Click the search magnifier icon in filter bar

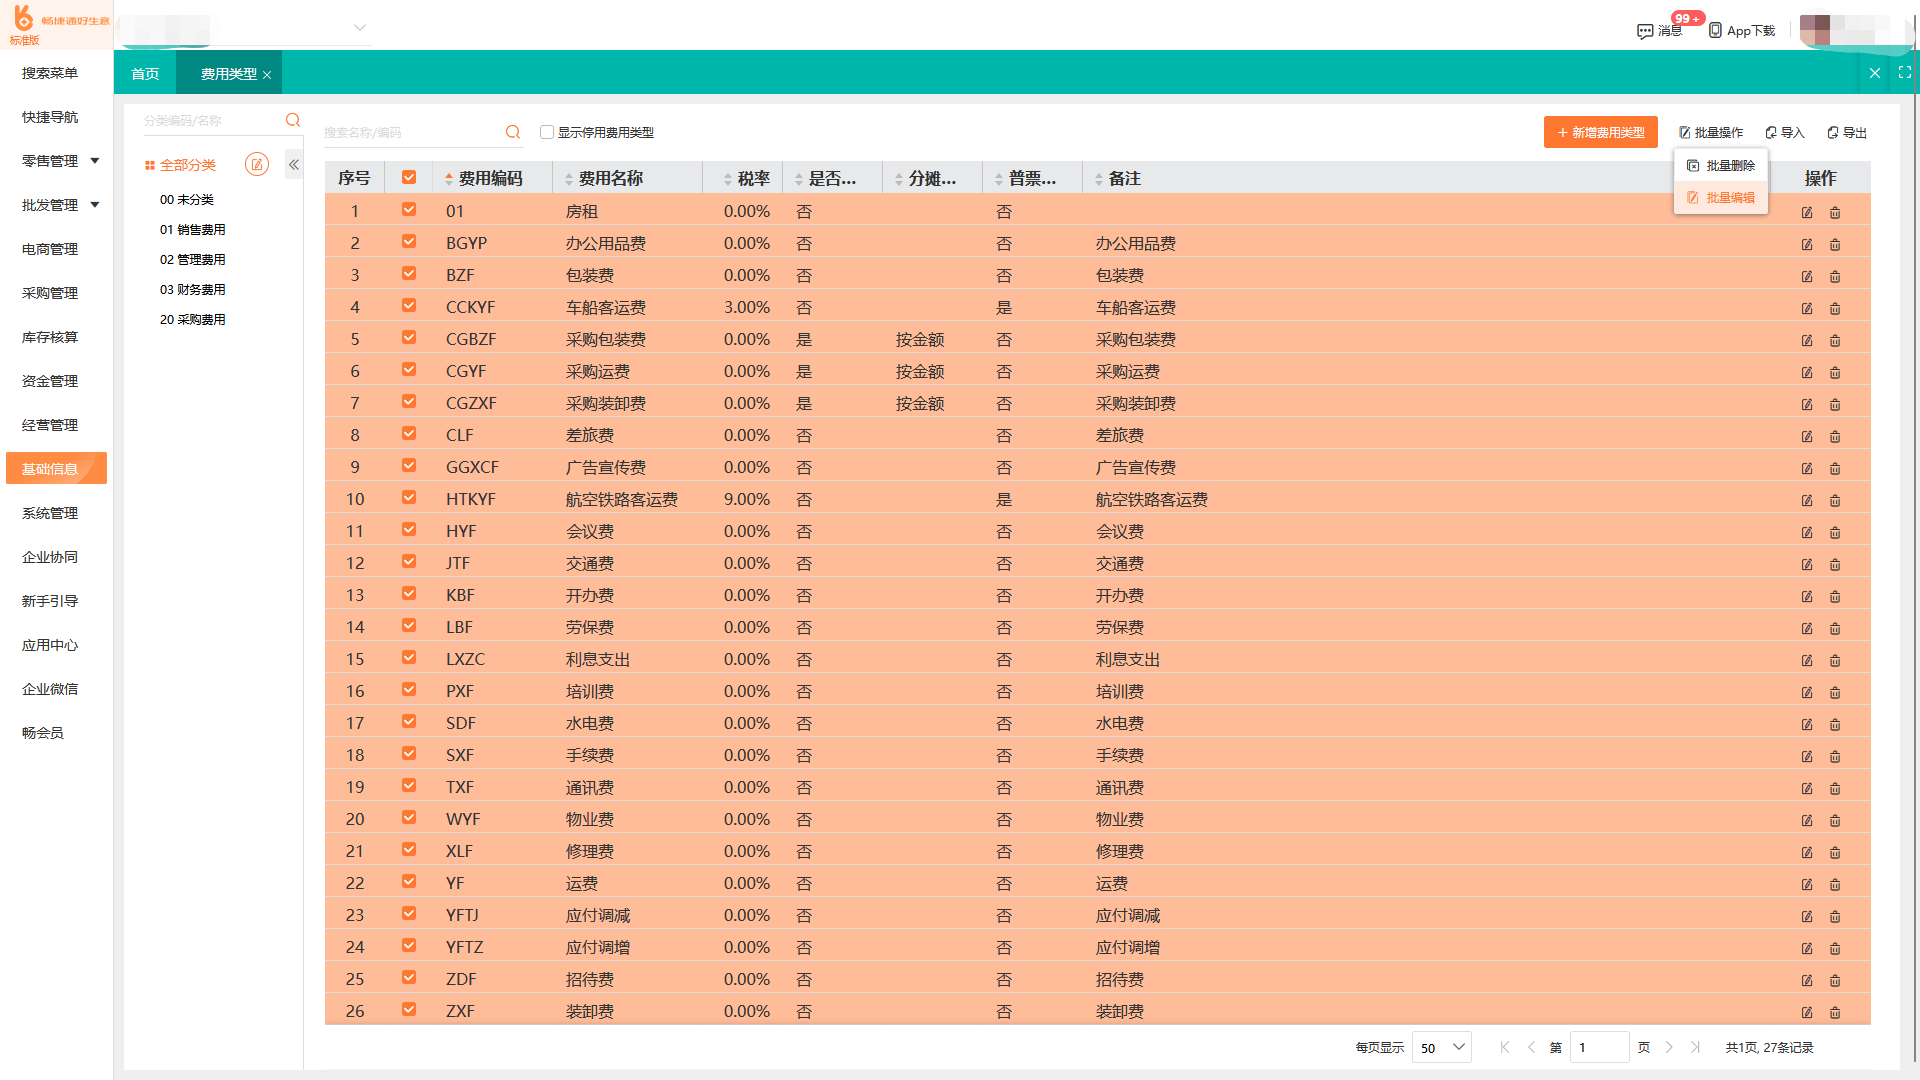pyautogui.click(x=514, y=131)
